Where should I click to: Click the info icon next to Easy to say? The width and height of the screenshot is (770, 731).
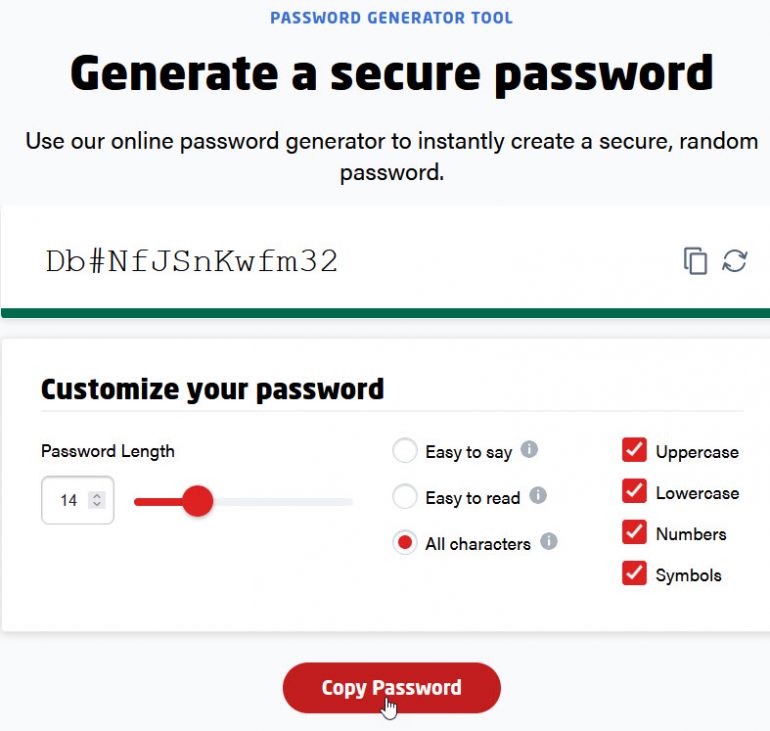pyautogui.click(x=530, y=450)
